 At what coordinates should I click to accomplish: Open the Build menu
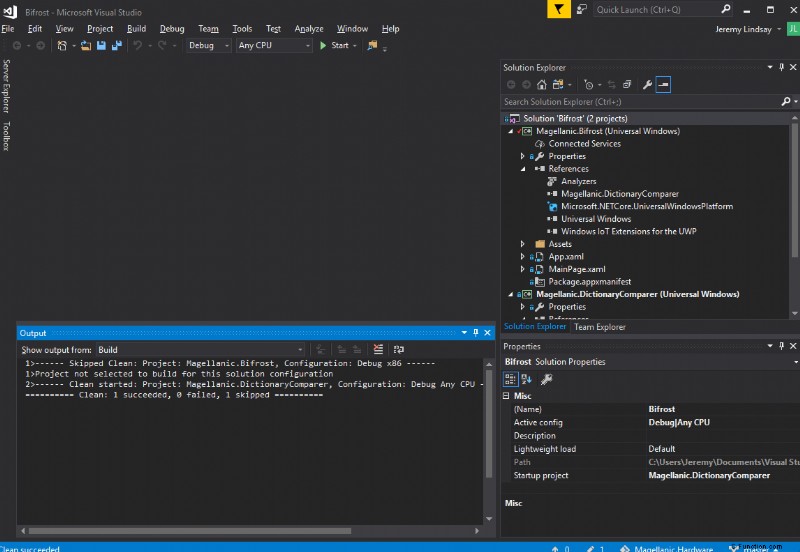coord(136,29)
